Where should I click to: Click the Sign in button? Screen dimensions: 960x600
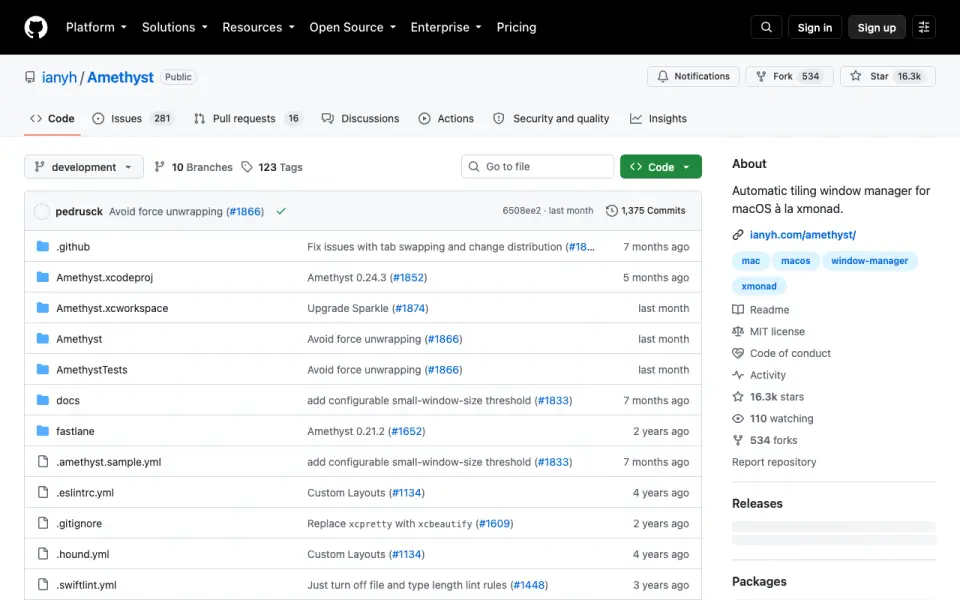tap(814, 28)
